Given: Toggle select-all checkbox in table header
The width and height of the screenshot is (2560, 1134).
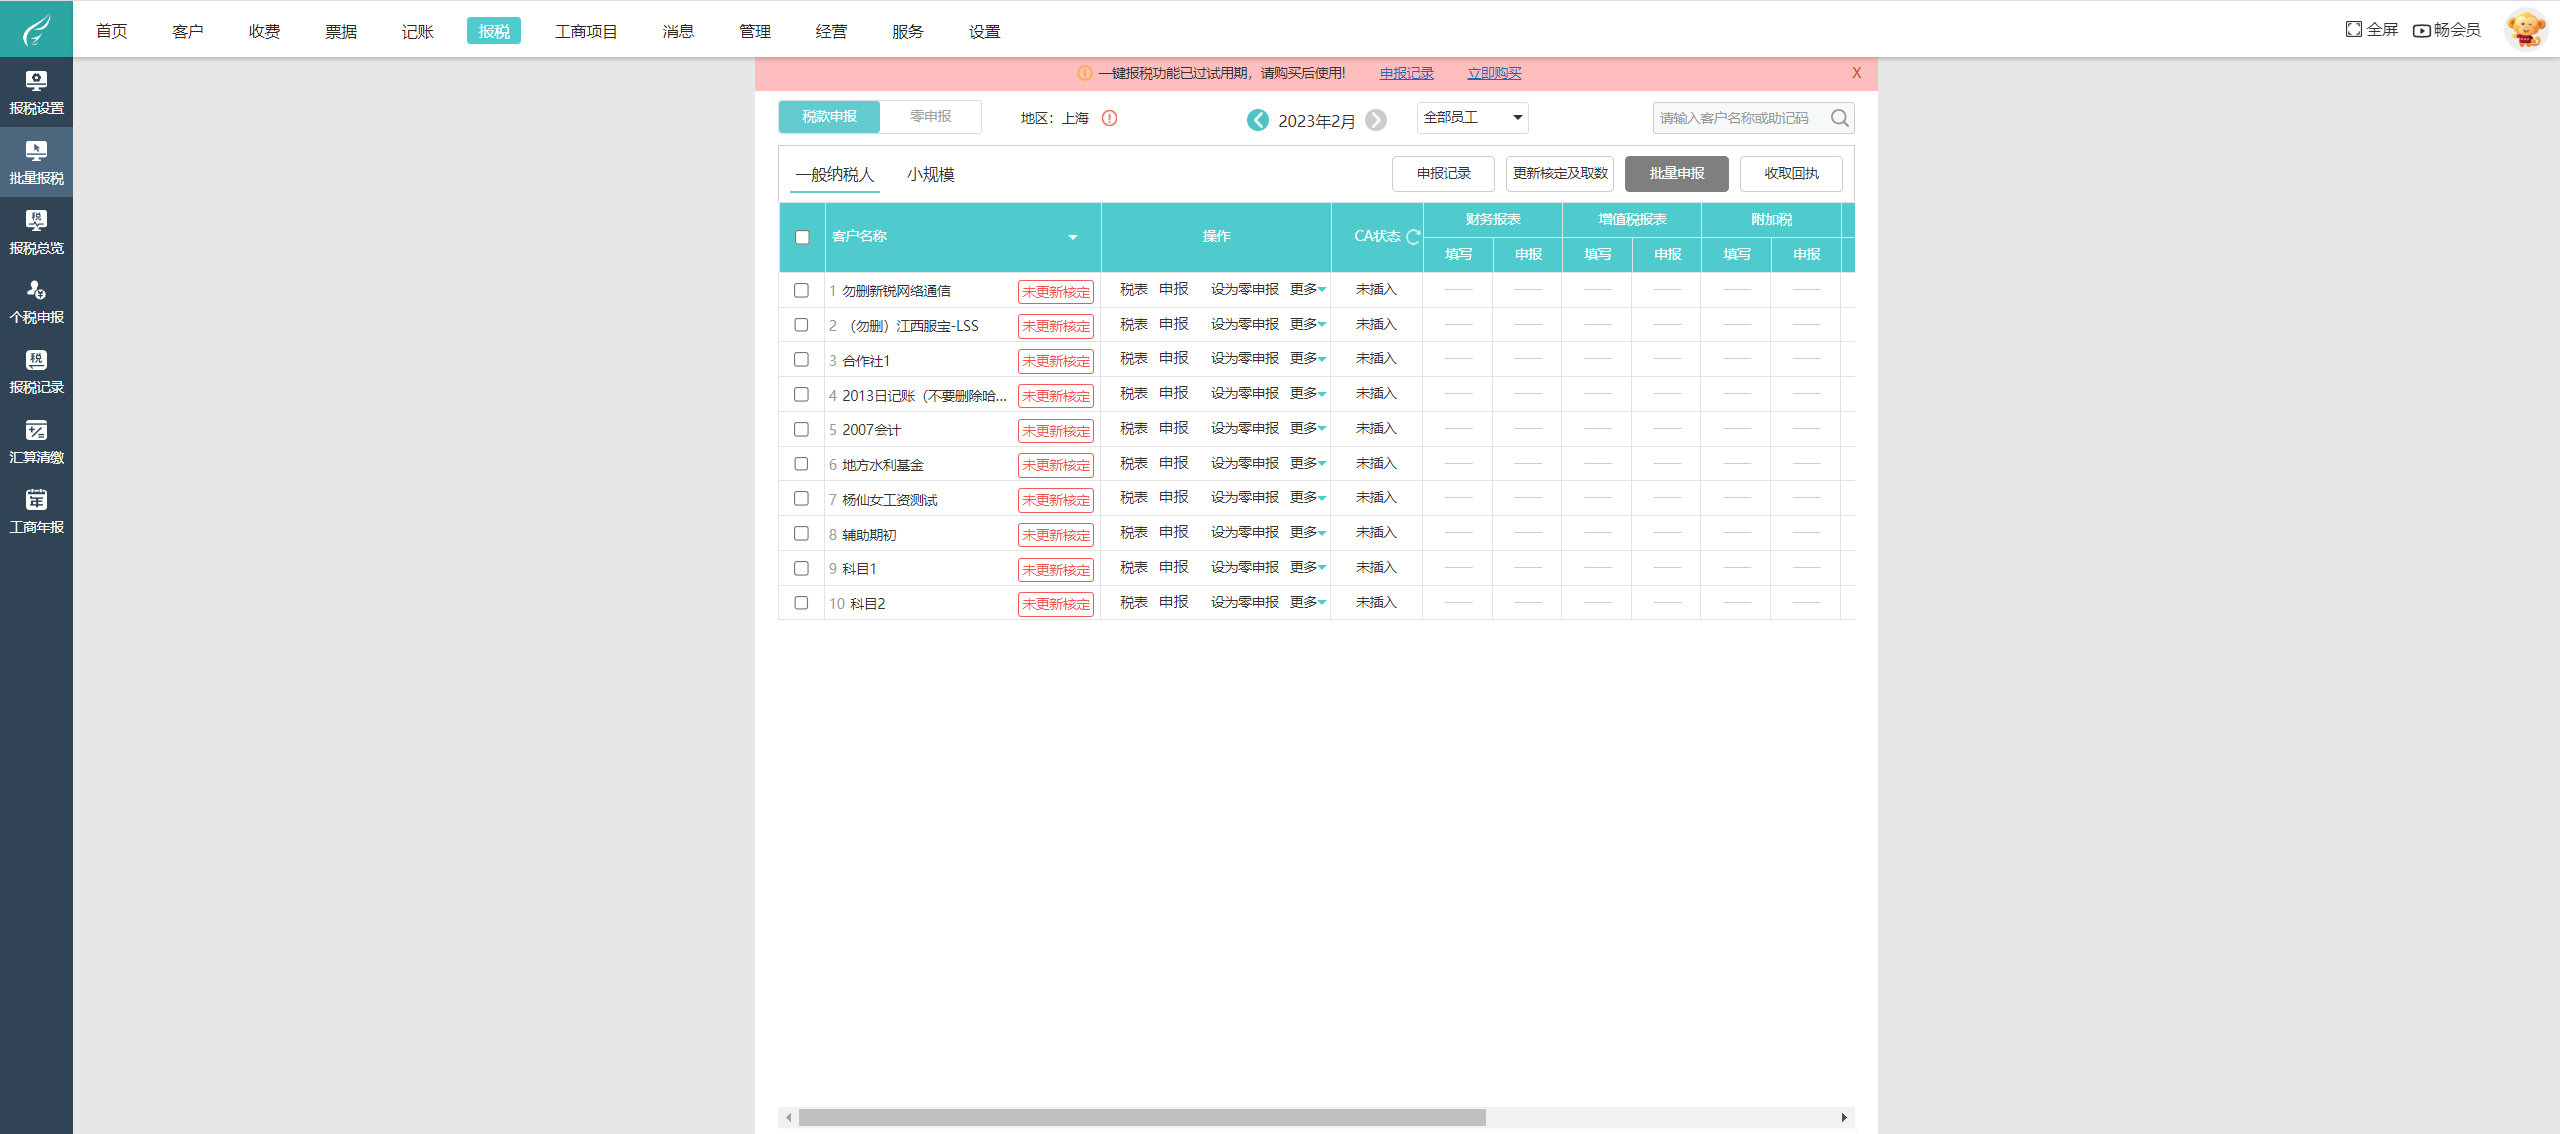Looking at the screenshot, I should pos(803,235).
